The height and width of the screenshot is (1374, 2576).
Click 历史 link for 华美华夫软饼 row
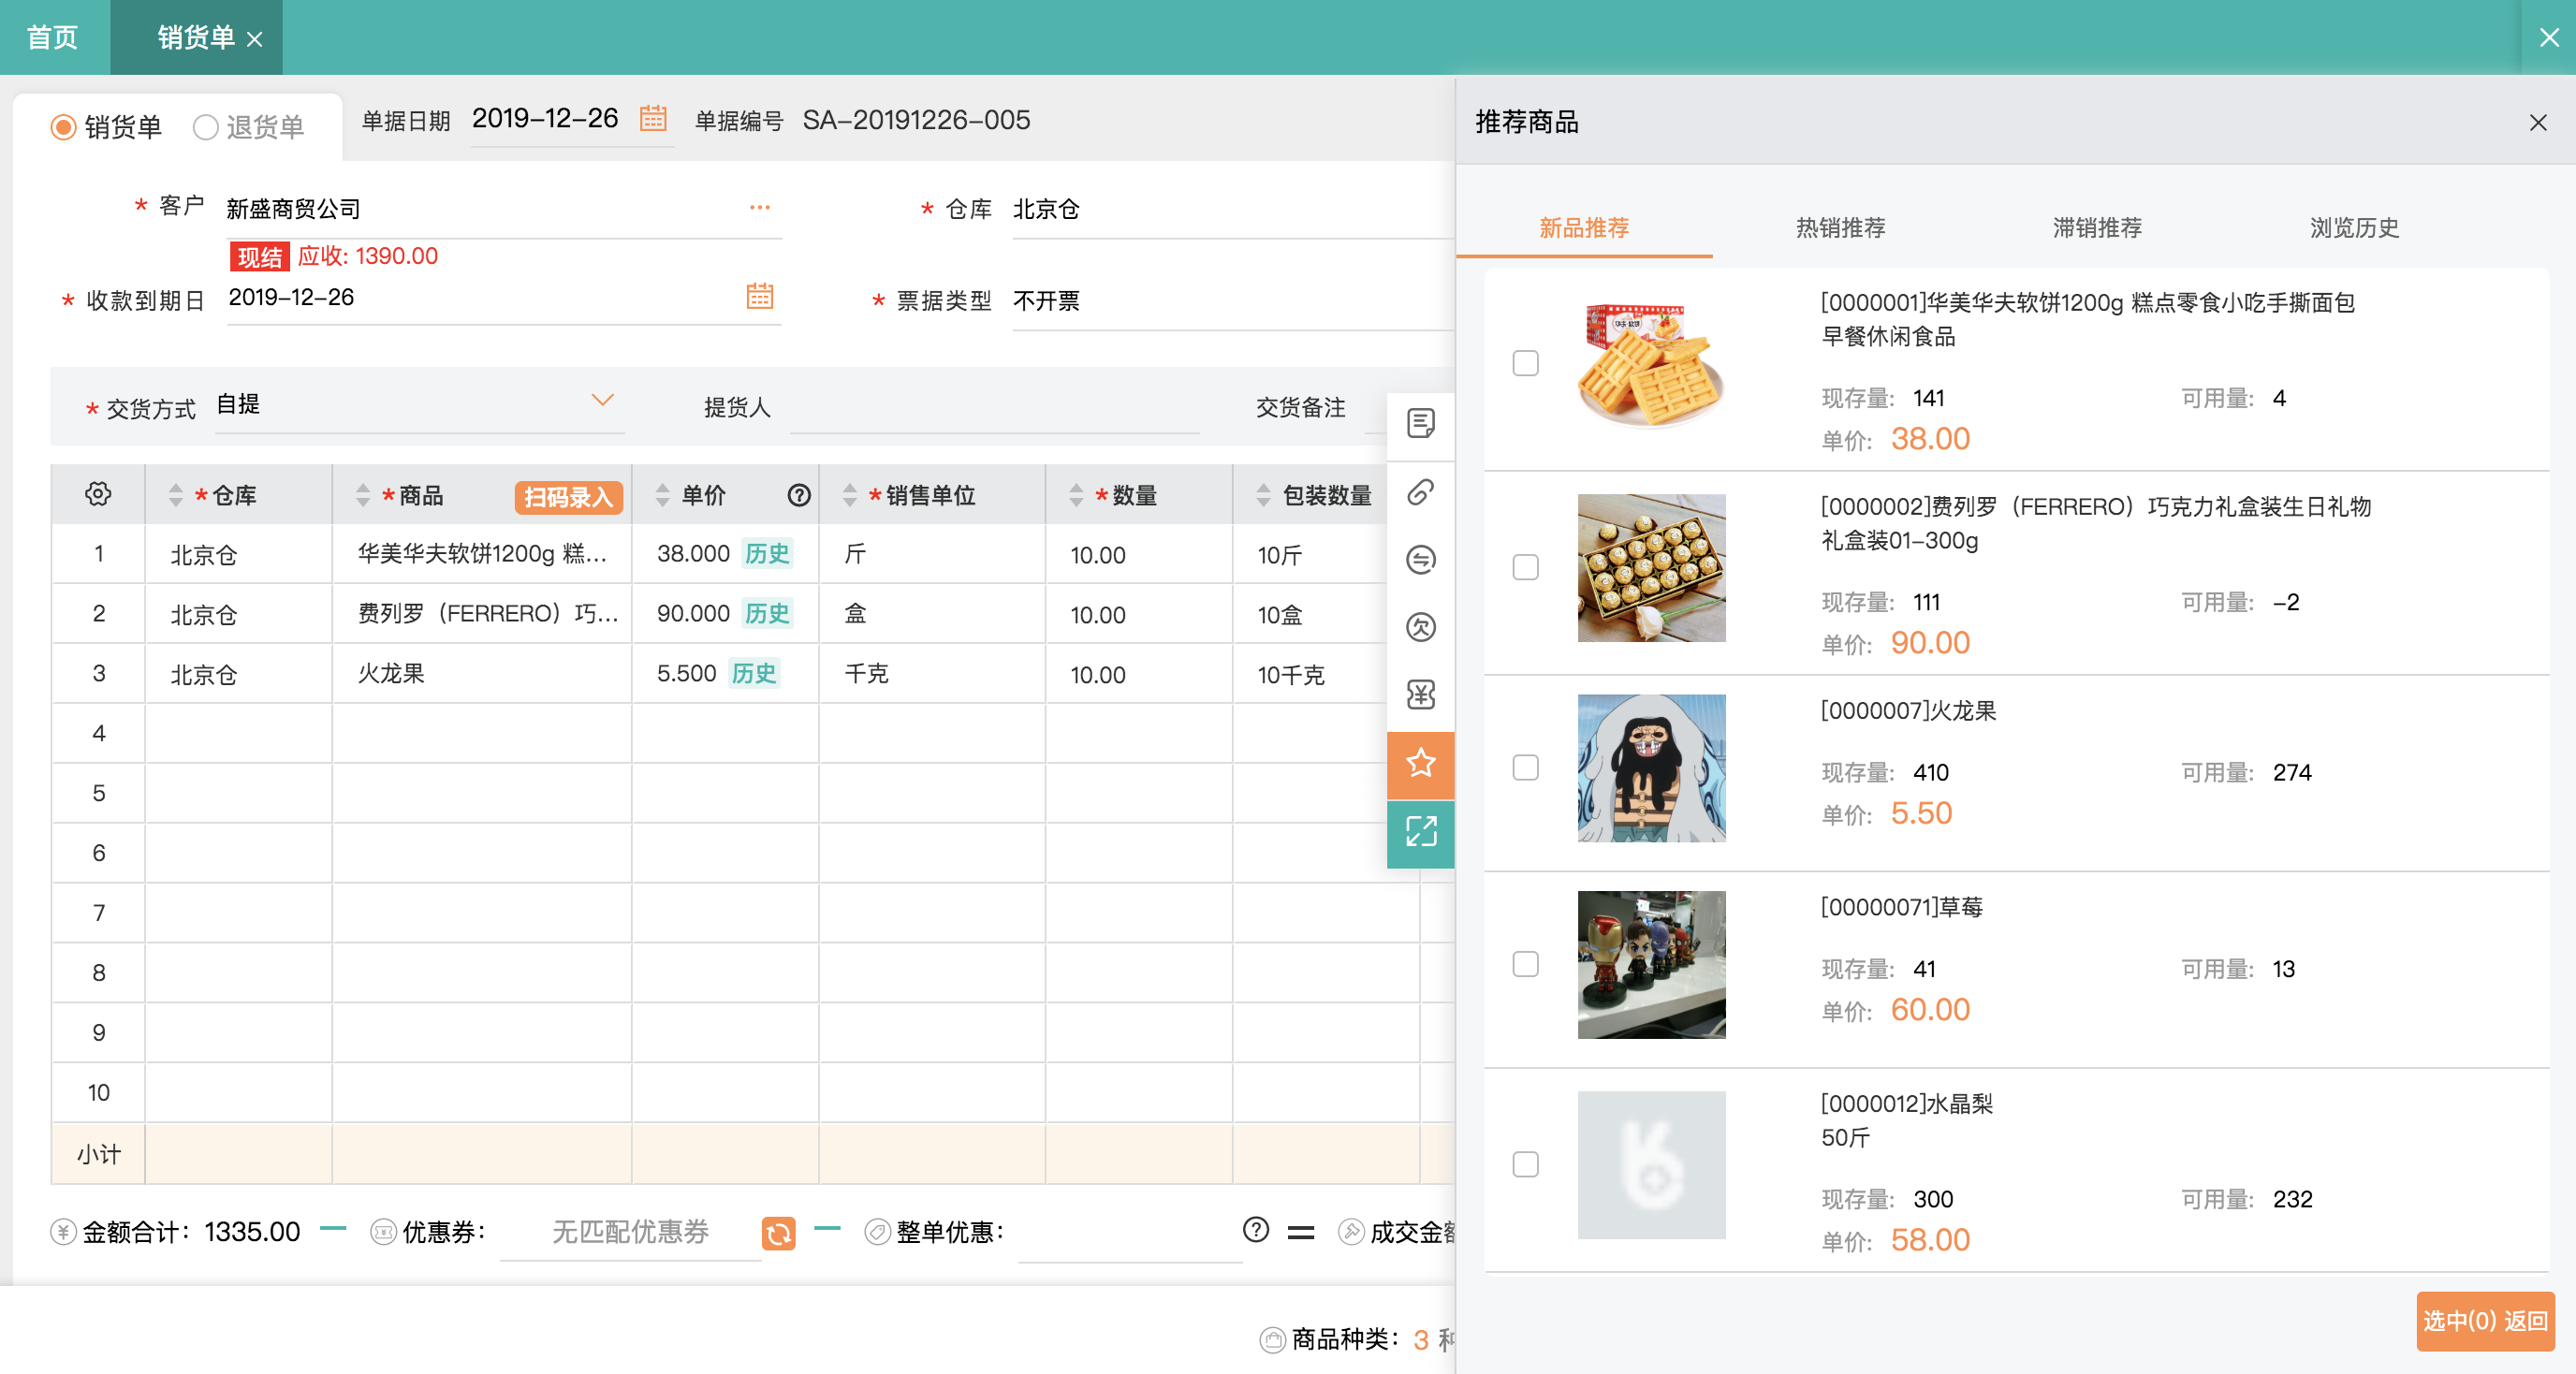coord(767,553)
